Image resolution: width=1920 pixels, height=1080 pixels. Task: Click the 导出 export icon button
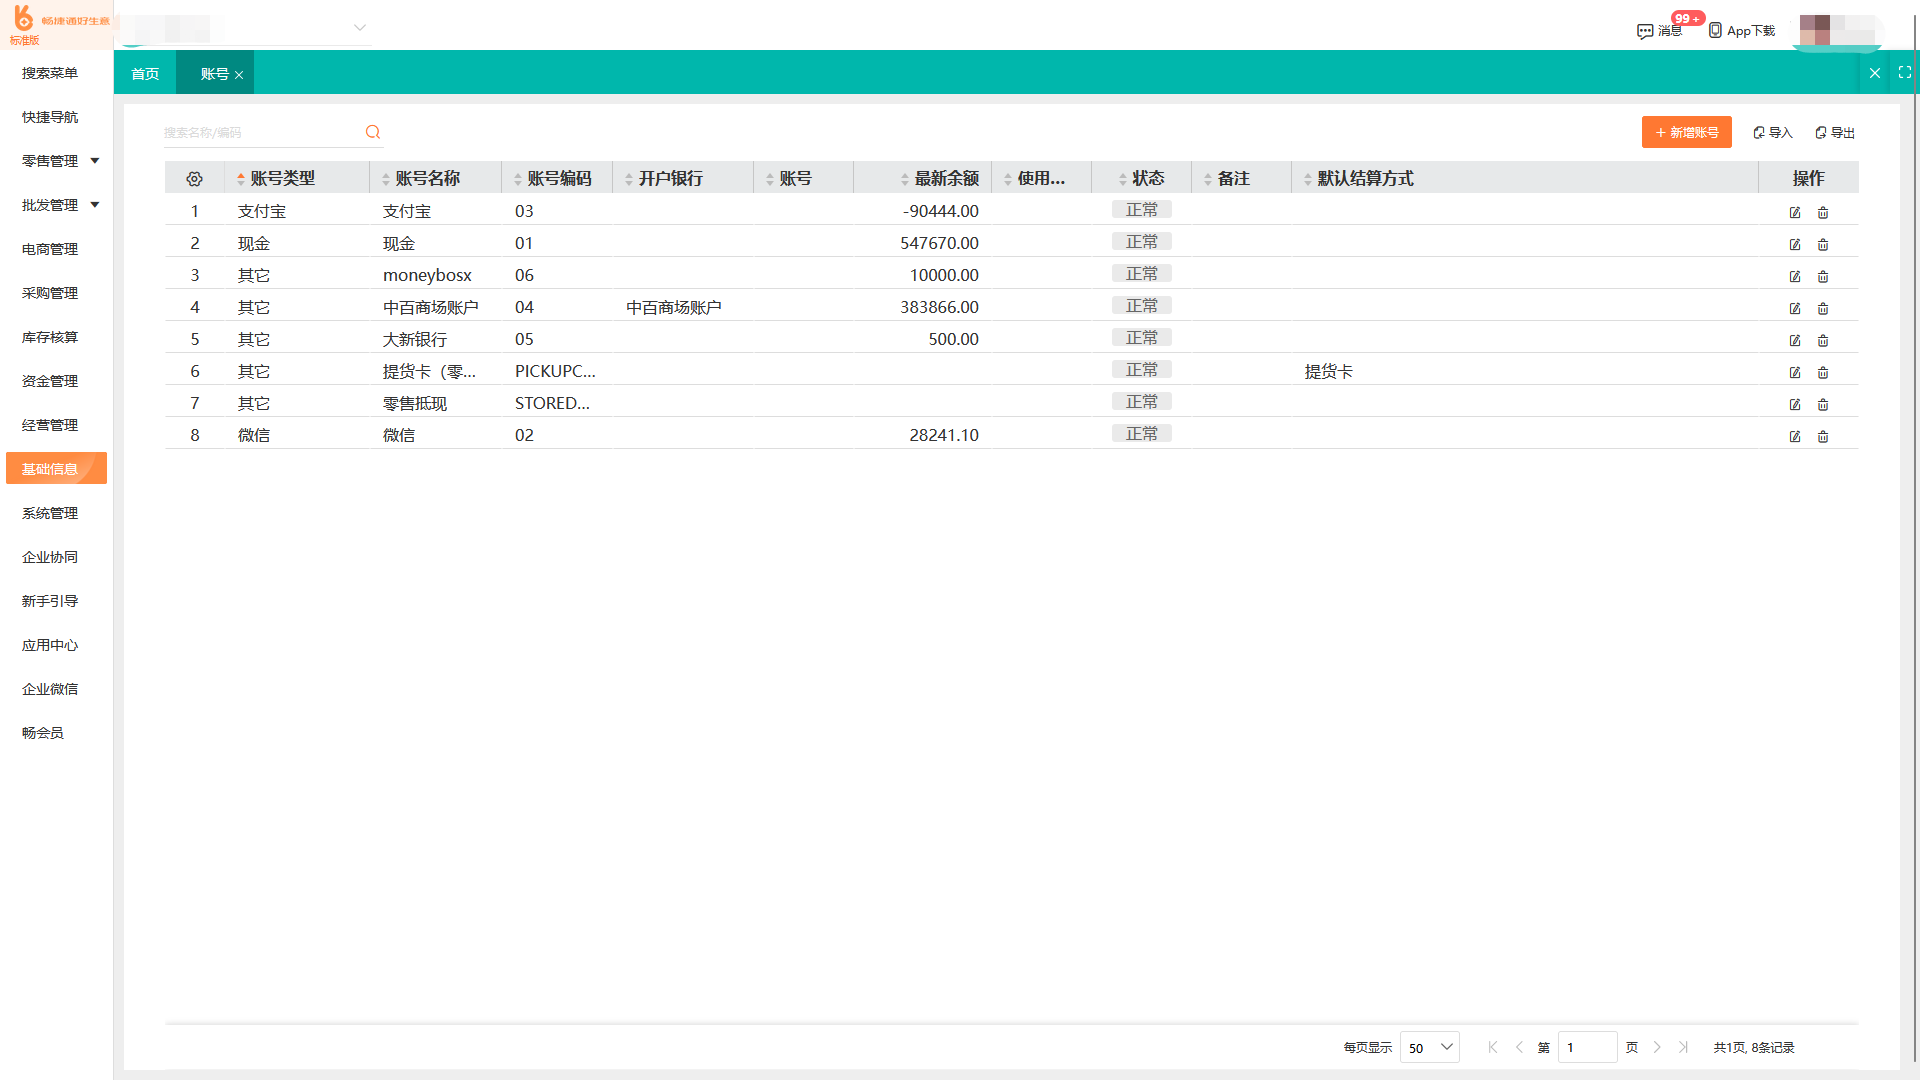click(x=1834, y=132)
